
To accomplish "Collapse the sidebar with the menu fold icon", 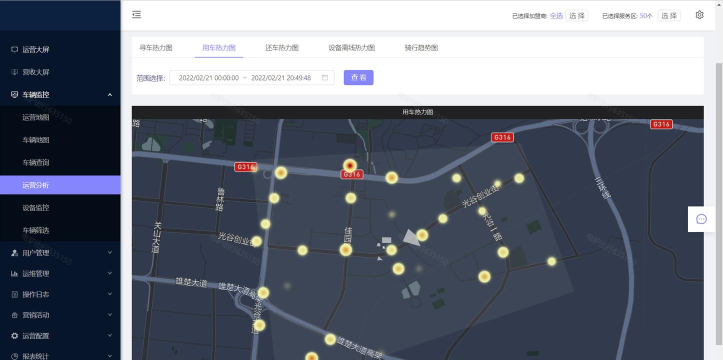I will click(136, 15).
